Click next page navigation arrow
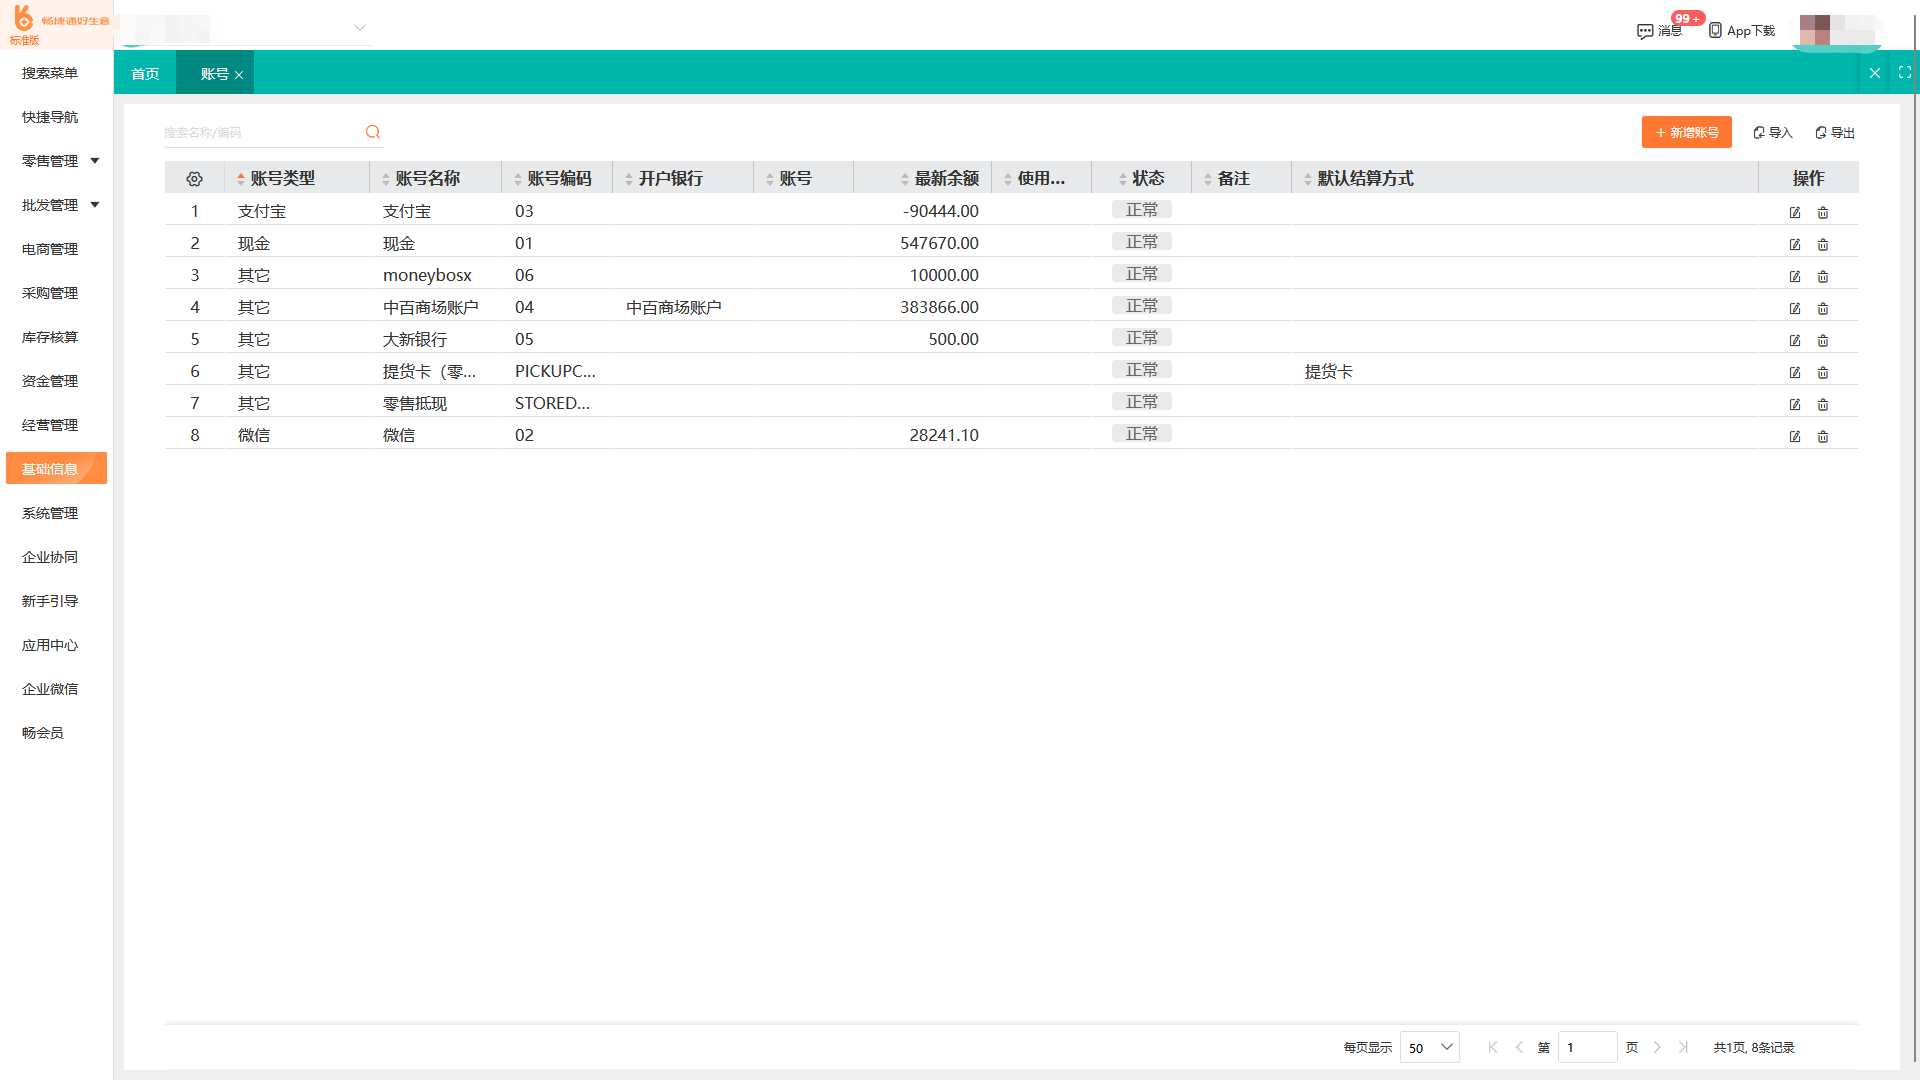 point(1656,1047)
